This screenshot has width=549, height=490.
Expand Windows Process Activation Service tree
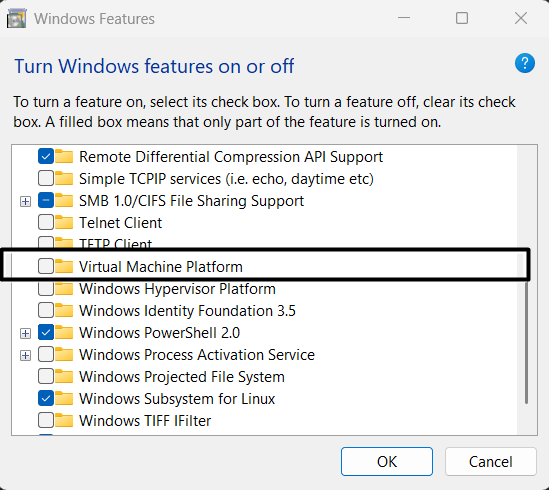25,356
